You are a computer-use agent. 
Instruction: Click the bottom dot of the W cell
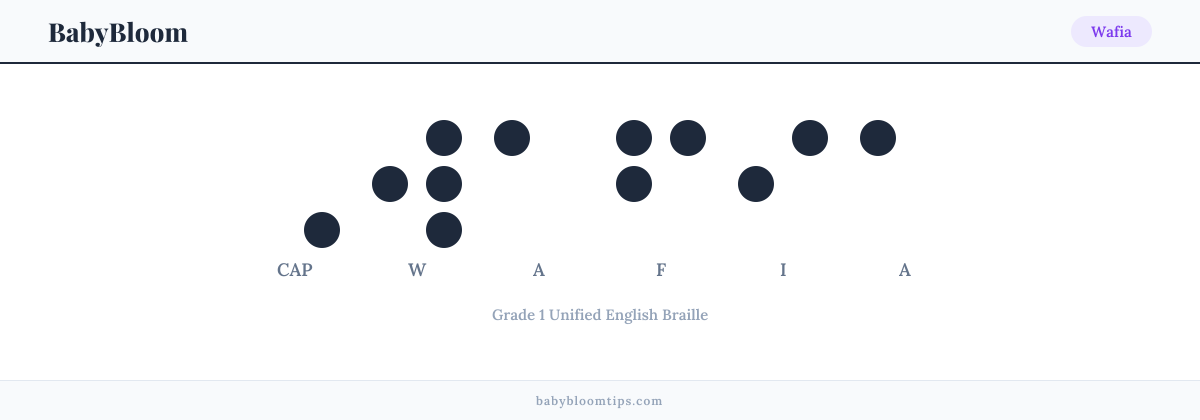point(444,230)
